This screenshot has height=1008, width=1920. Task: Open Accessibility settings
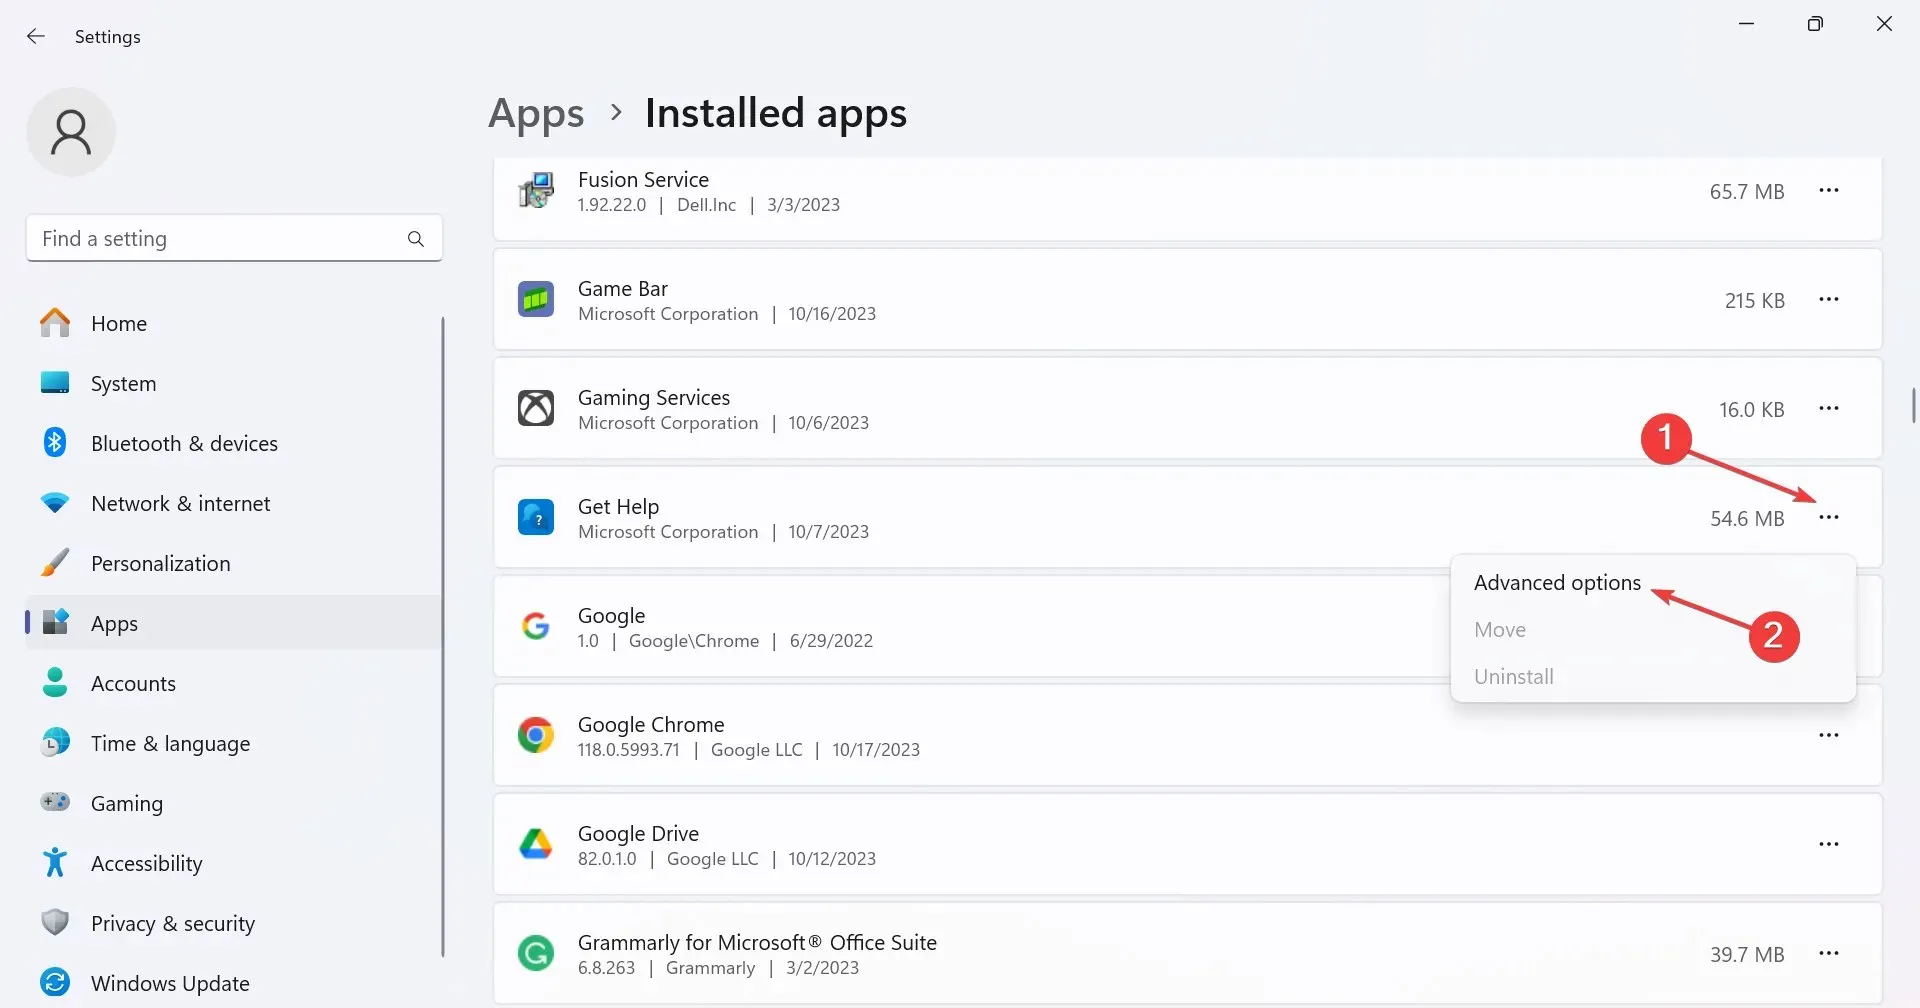click(x=233, y=863)
